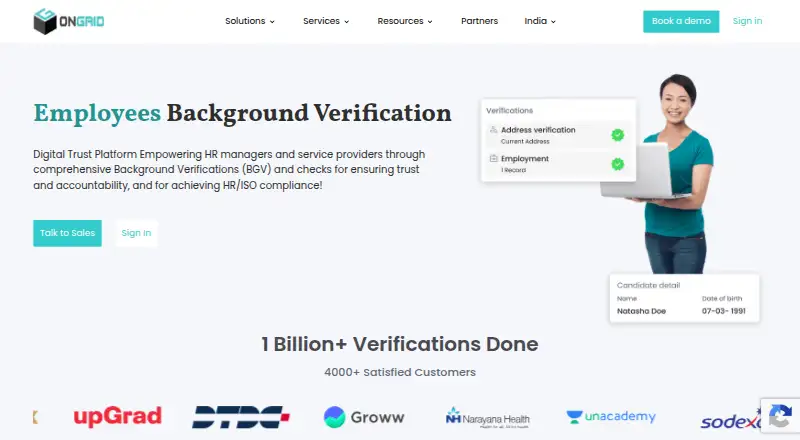Select the Address verification row
Viewport: 800px width, 440px height.
point(557,135)
